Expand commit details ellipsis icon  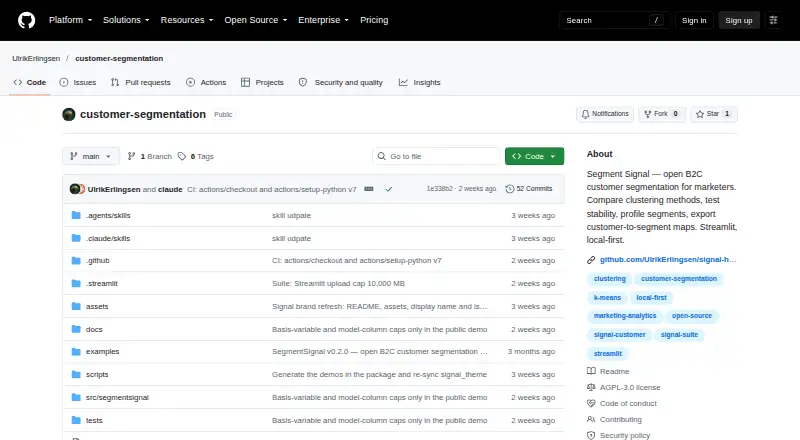tap(369, 189)
